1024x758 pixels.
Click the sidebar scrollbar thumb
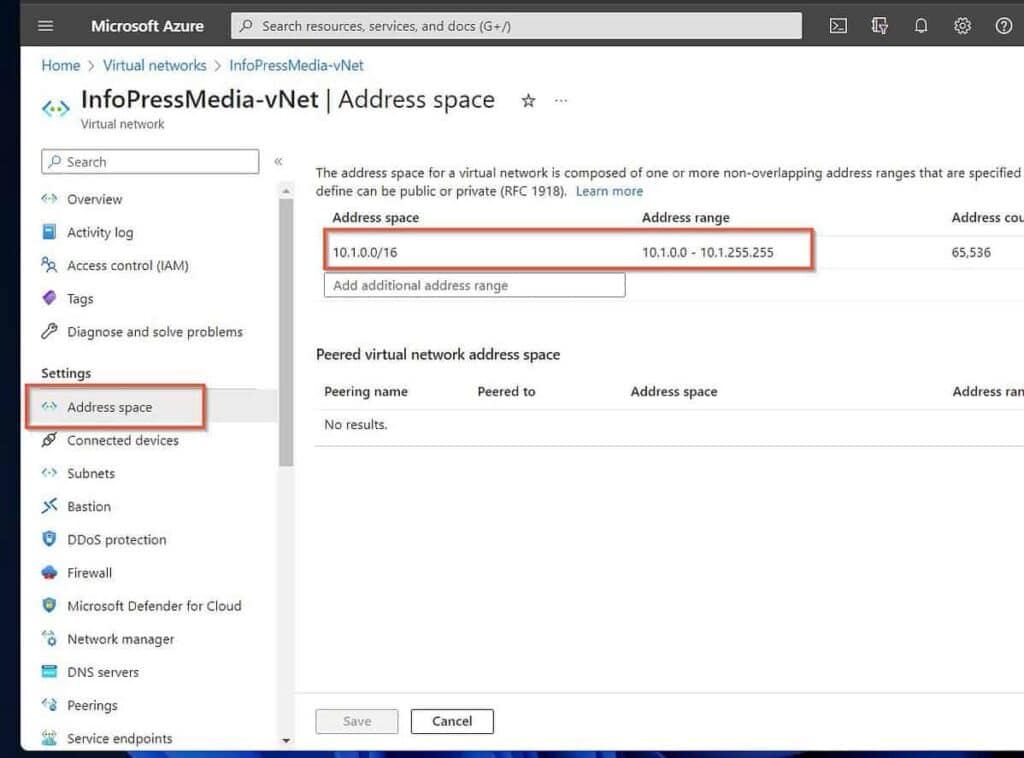pos(286,332)
